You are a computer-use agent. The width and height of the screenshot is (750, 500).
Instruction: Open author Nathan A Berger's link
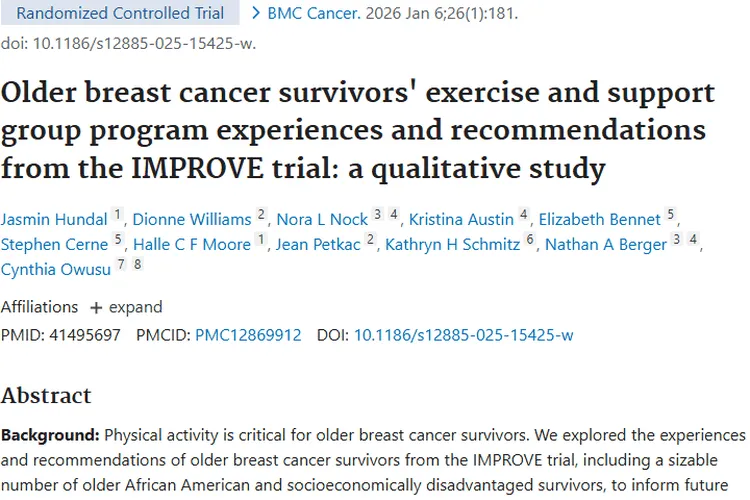click(606, 244)
